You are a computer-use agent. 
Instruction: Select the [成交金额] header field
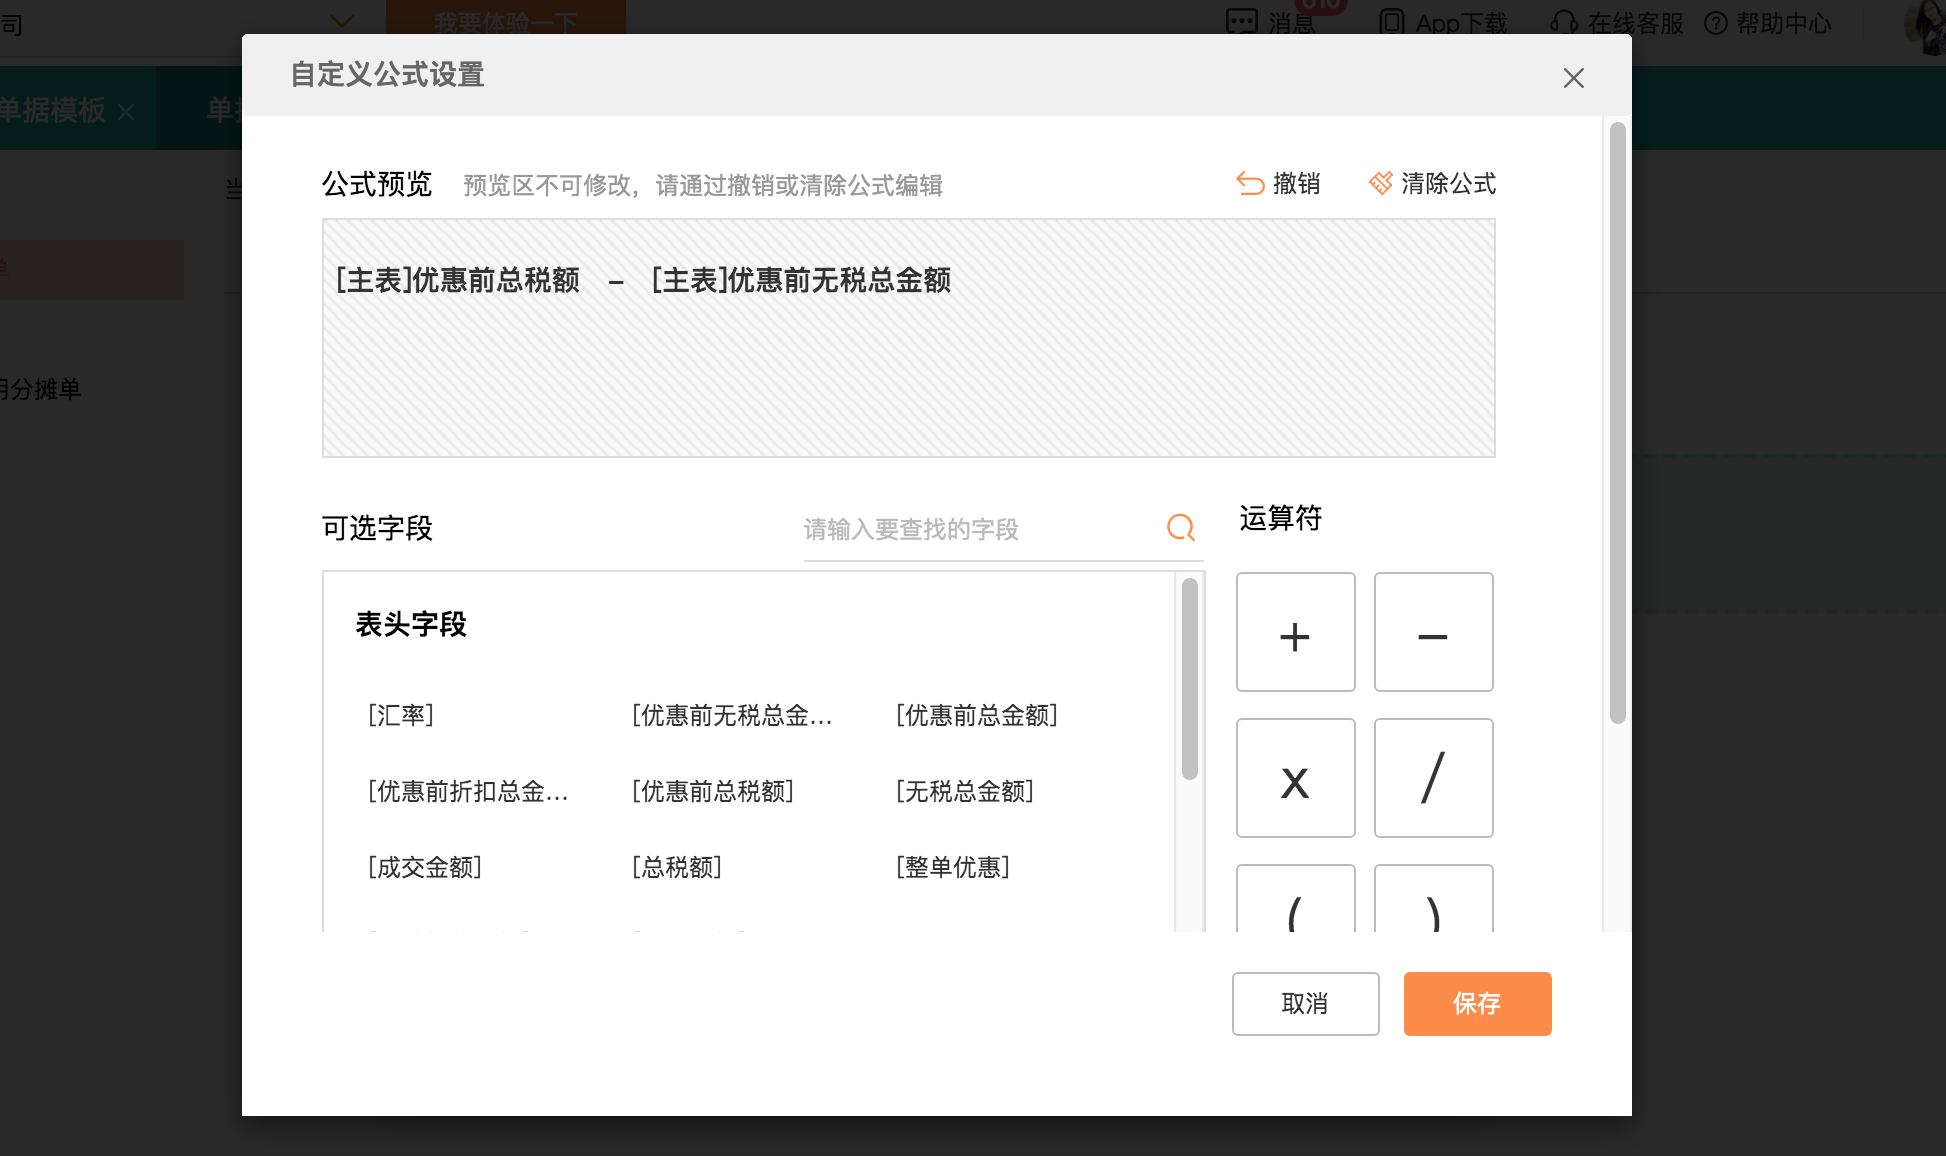click(425, 867)
